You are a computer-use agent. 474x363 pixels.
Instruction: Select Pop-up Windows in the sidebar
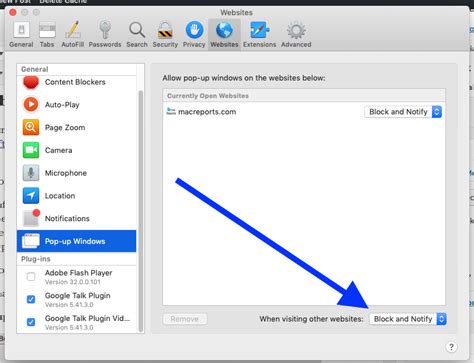77,241
